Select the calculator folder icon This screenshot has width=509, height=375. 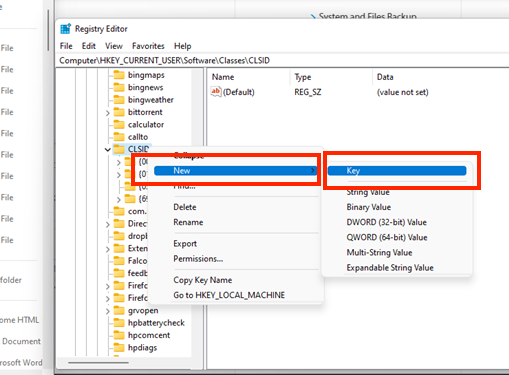click(x=119, y=124)
